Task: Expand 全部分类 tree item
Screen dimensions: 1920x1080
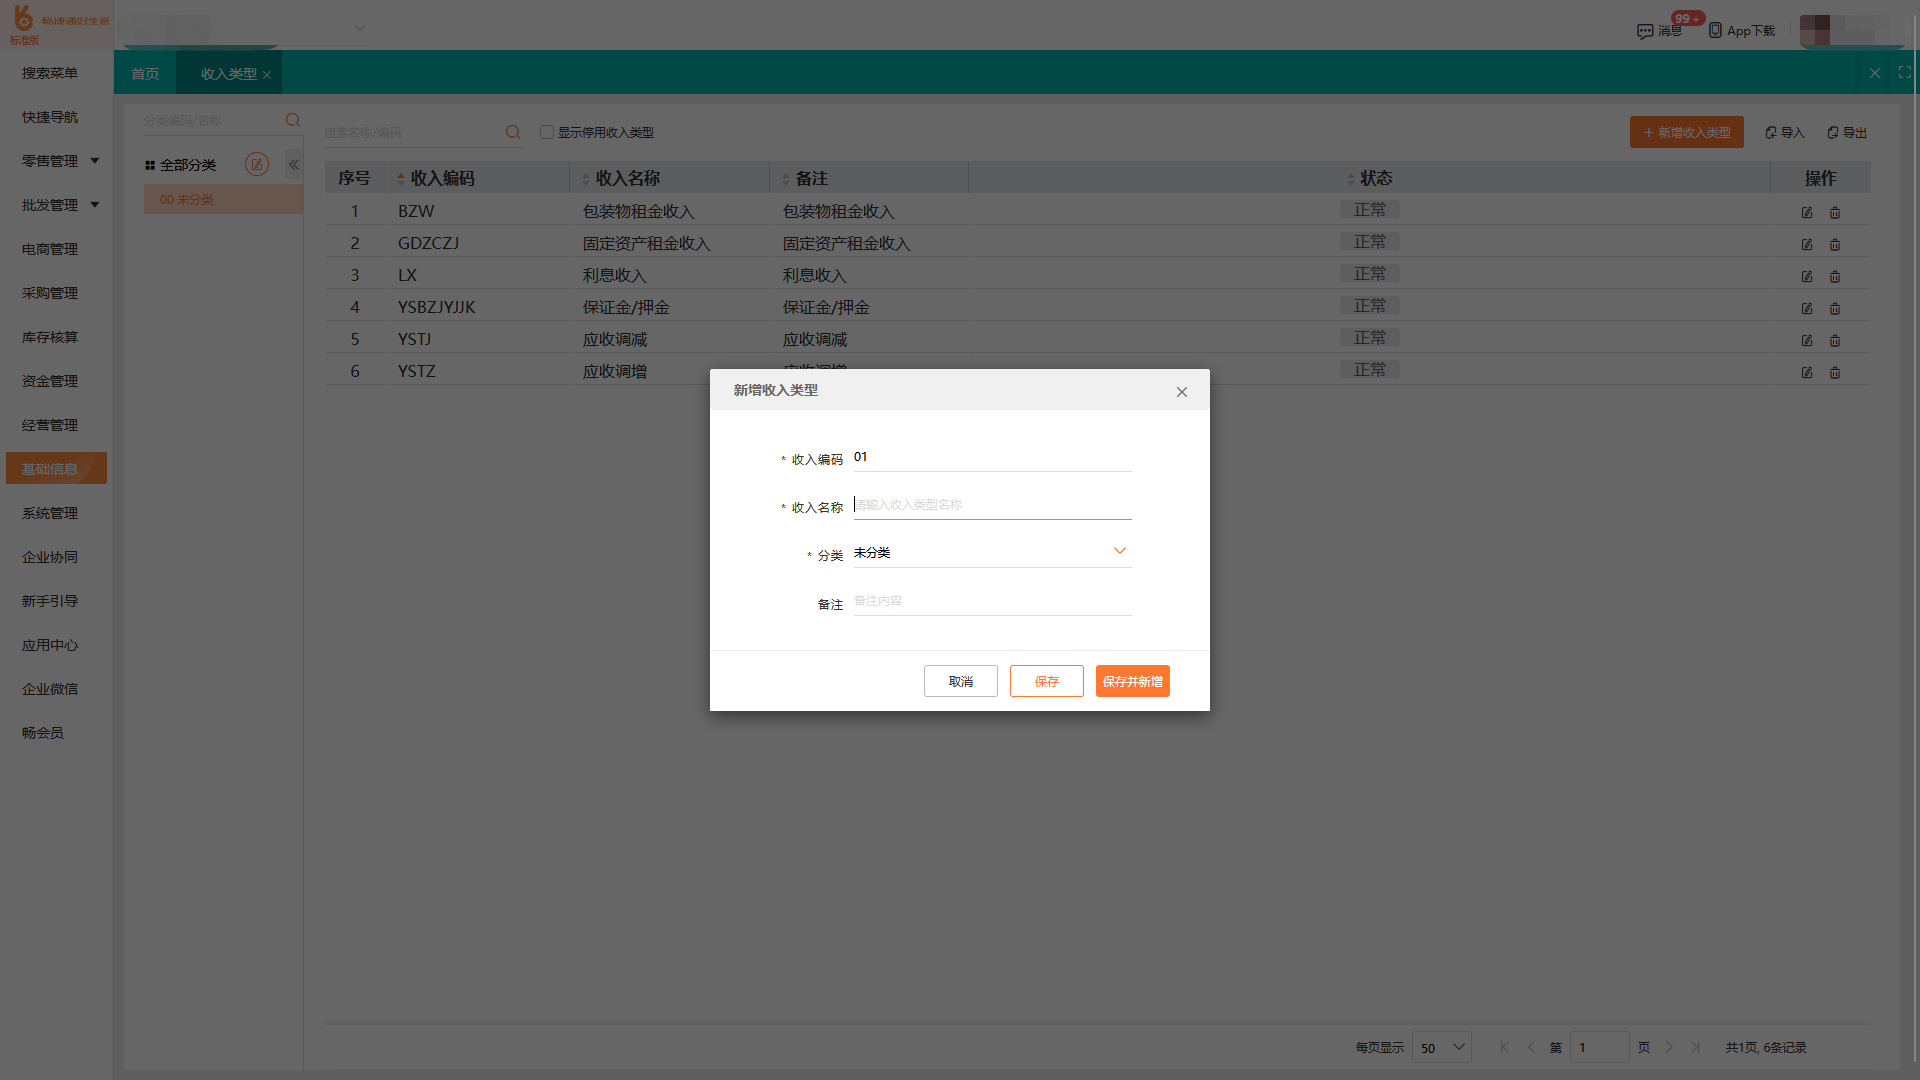Action: (x=150, y=164)
